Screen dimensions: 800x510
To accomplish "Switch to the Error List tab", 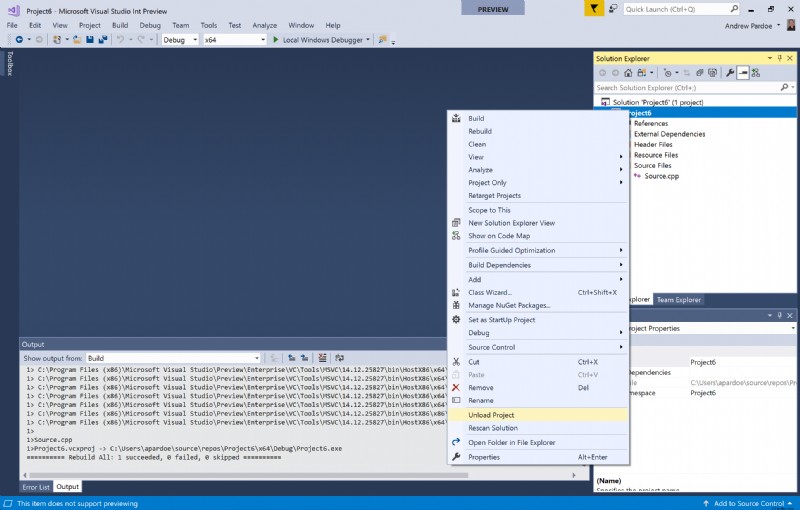I will 36,487.
